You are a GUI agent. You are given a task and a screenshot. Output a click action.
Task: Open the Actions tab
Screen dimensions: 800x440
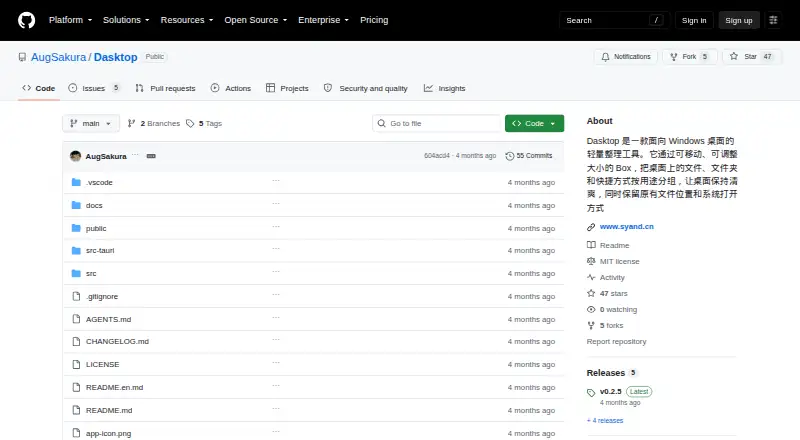[x=231, y=88]
